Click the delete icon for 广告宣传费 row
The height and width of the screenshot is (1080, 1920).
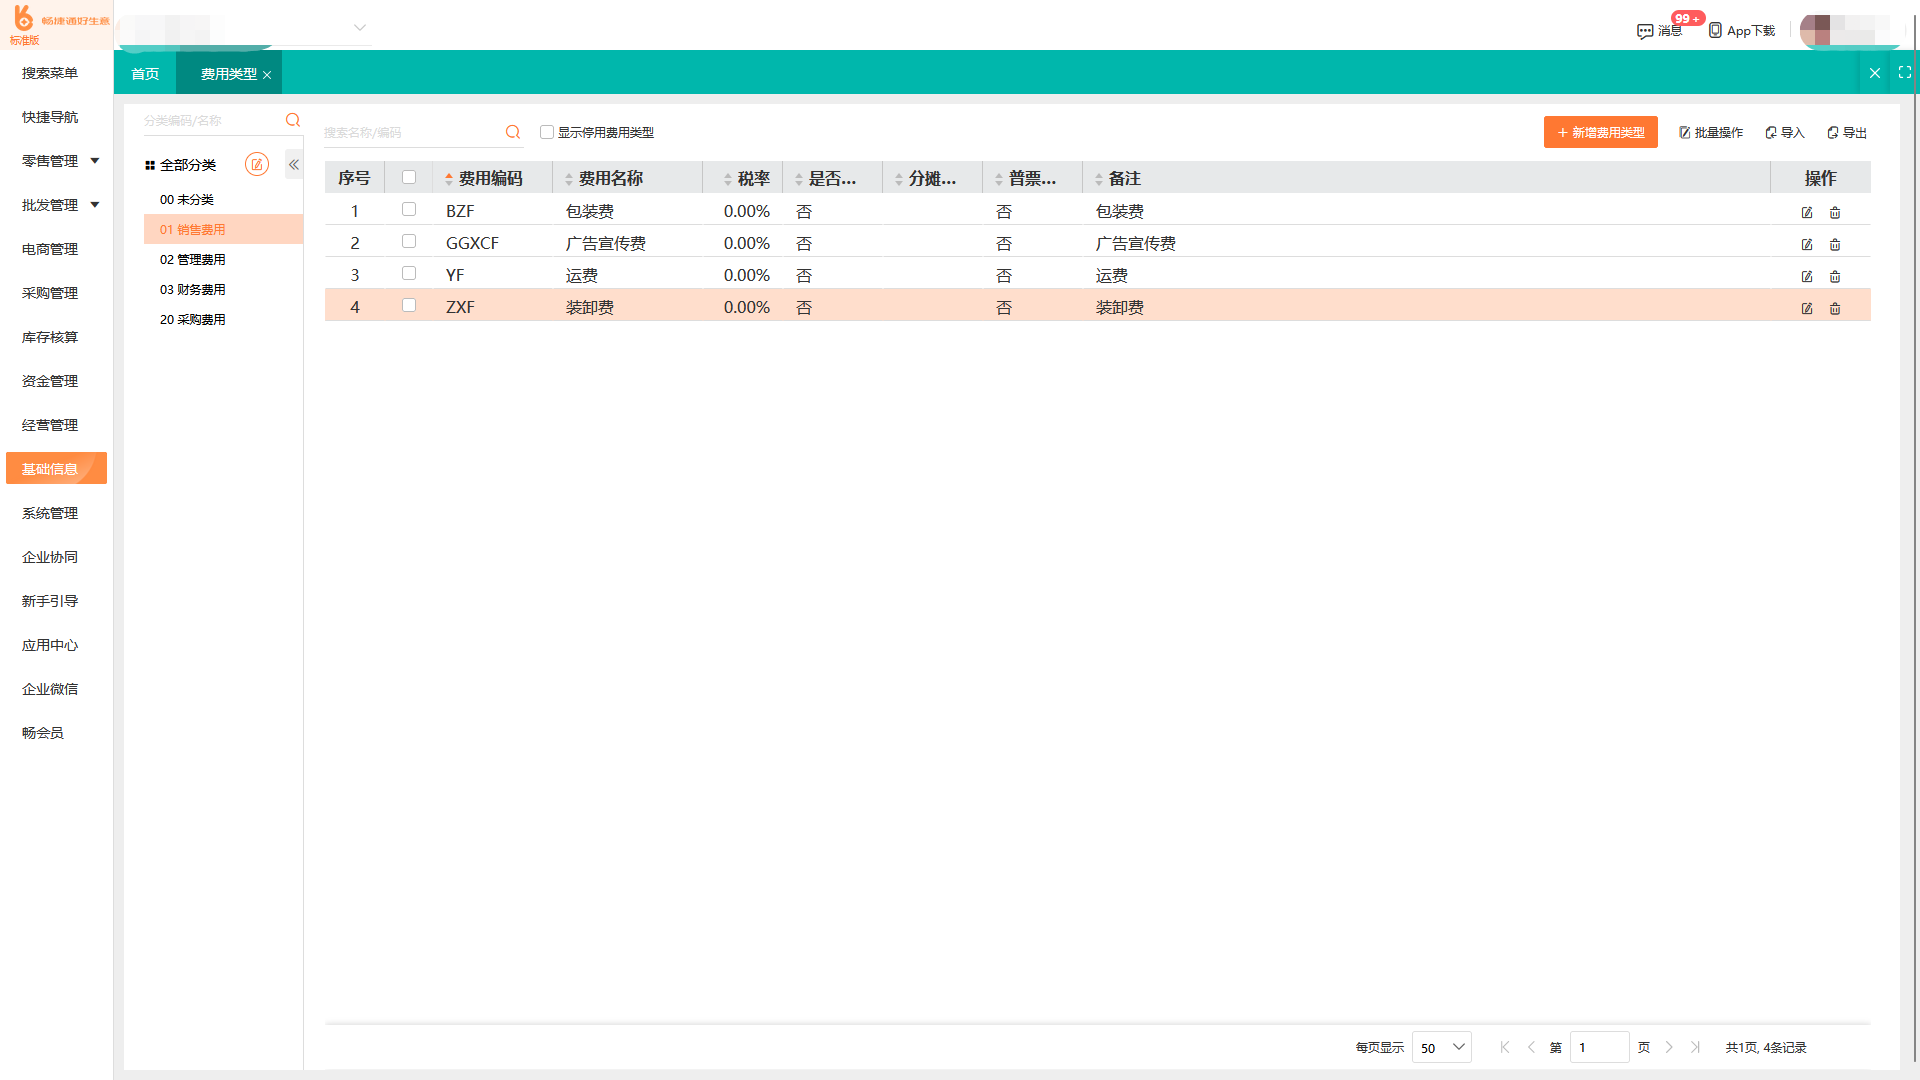pos(1836,243)
